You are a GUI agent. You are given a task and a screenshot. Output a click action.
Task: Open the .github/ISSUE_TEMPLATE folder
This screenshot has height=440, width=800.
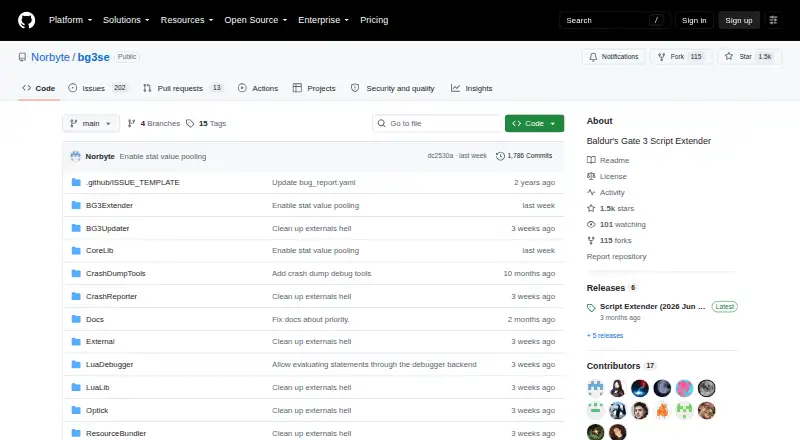pos(133,182)
